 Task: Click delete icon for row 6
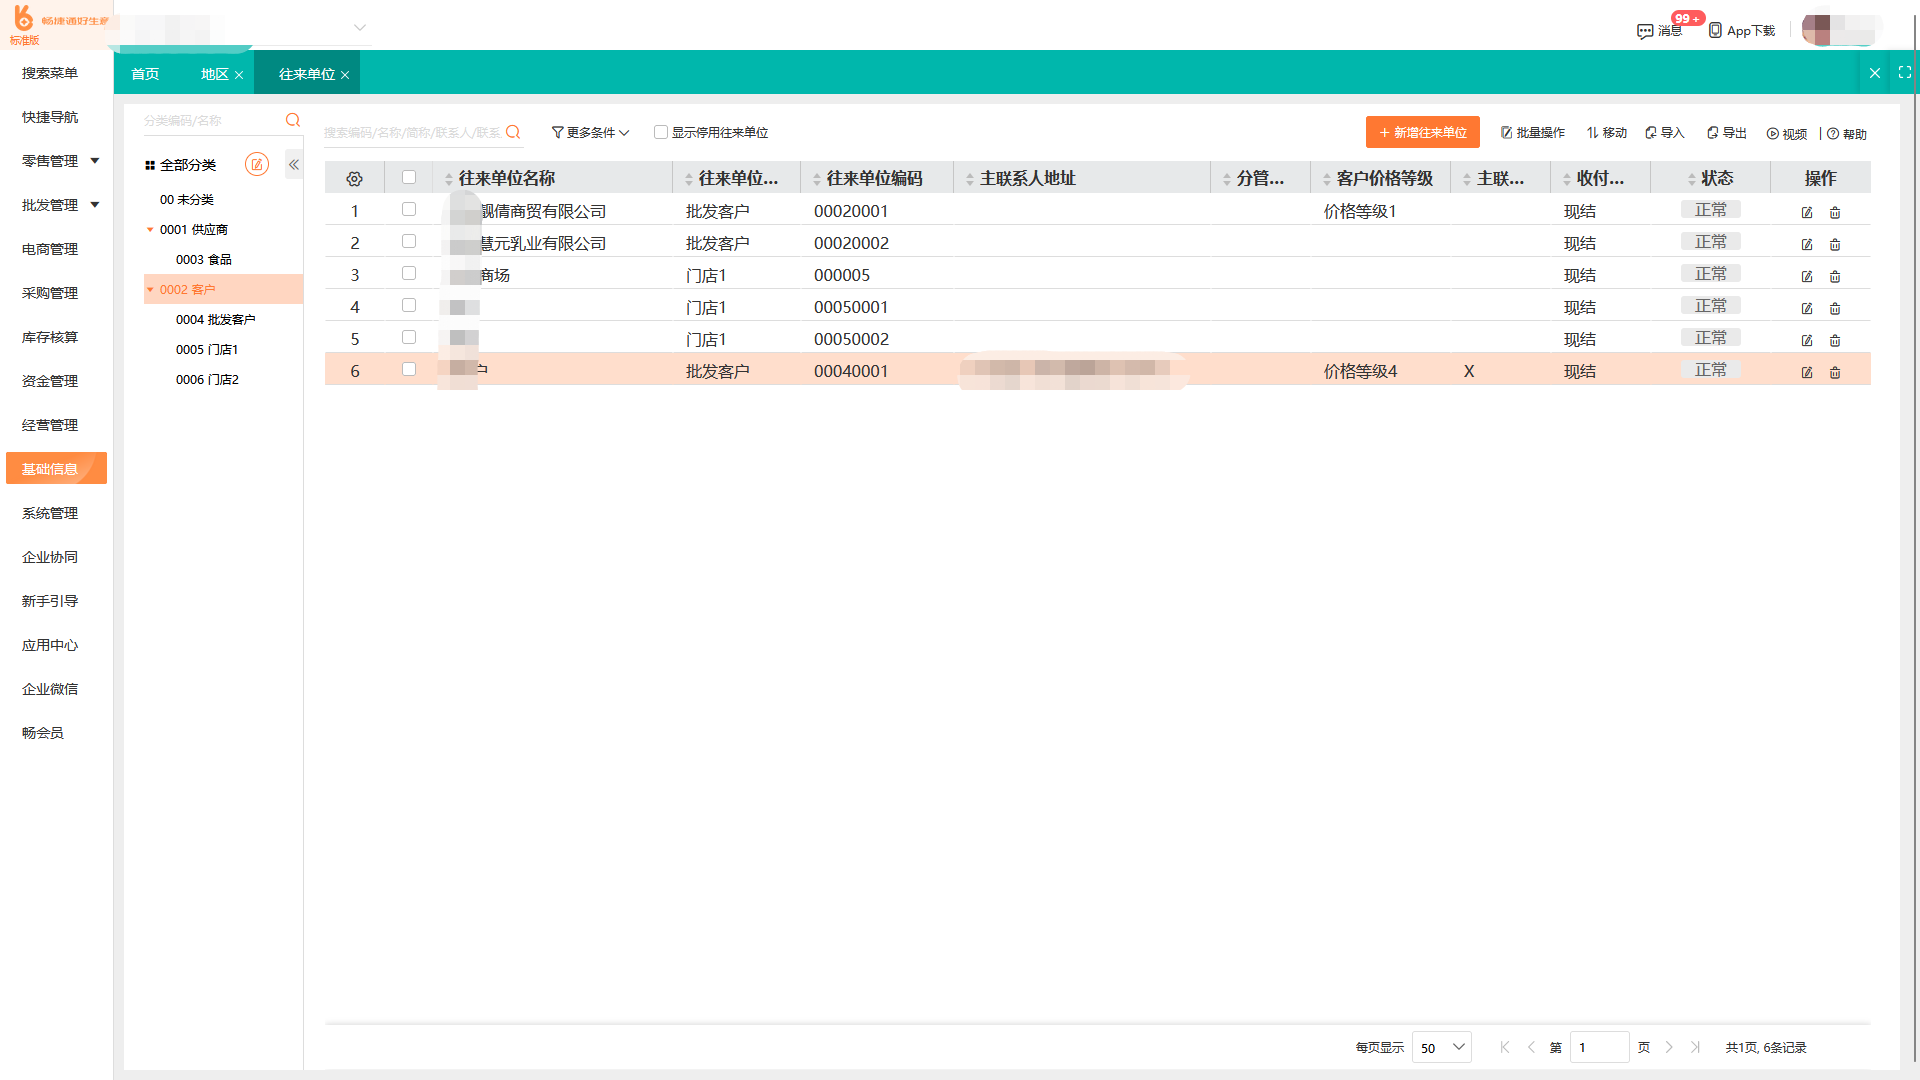pos(1834,371)
